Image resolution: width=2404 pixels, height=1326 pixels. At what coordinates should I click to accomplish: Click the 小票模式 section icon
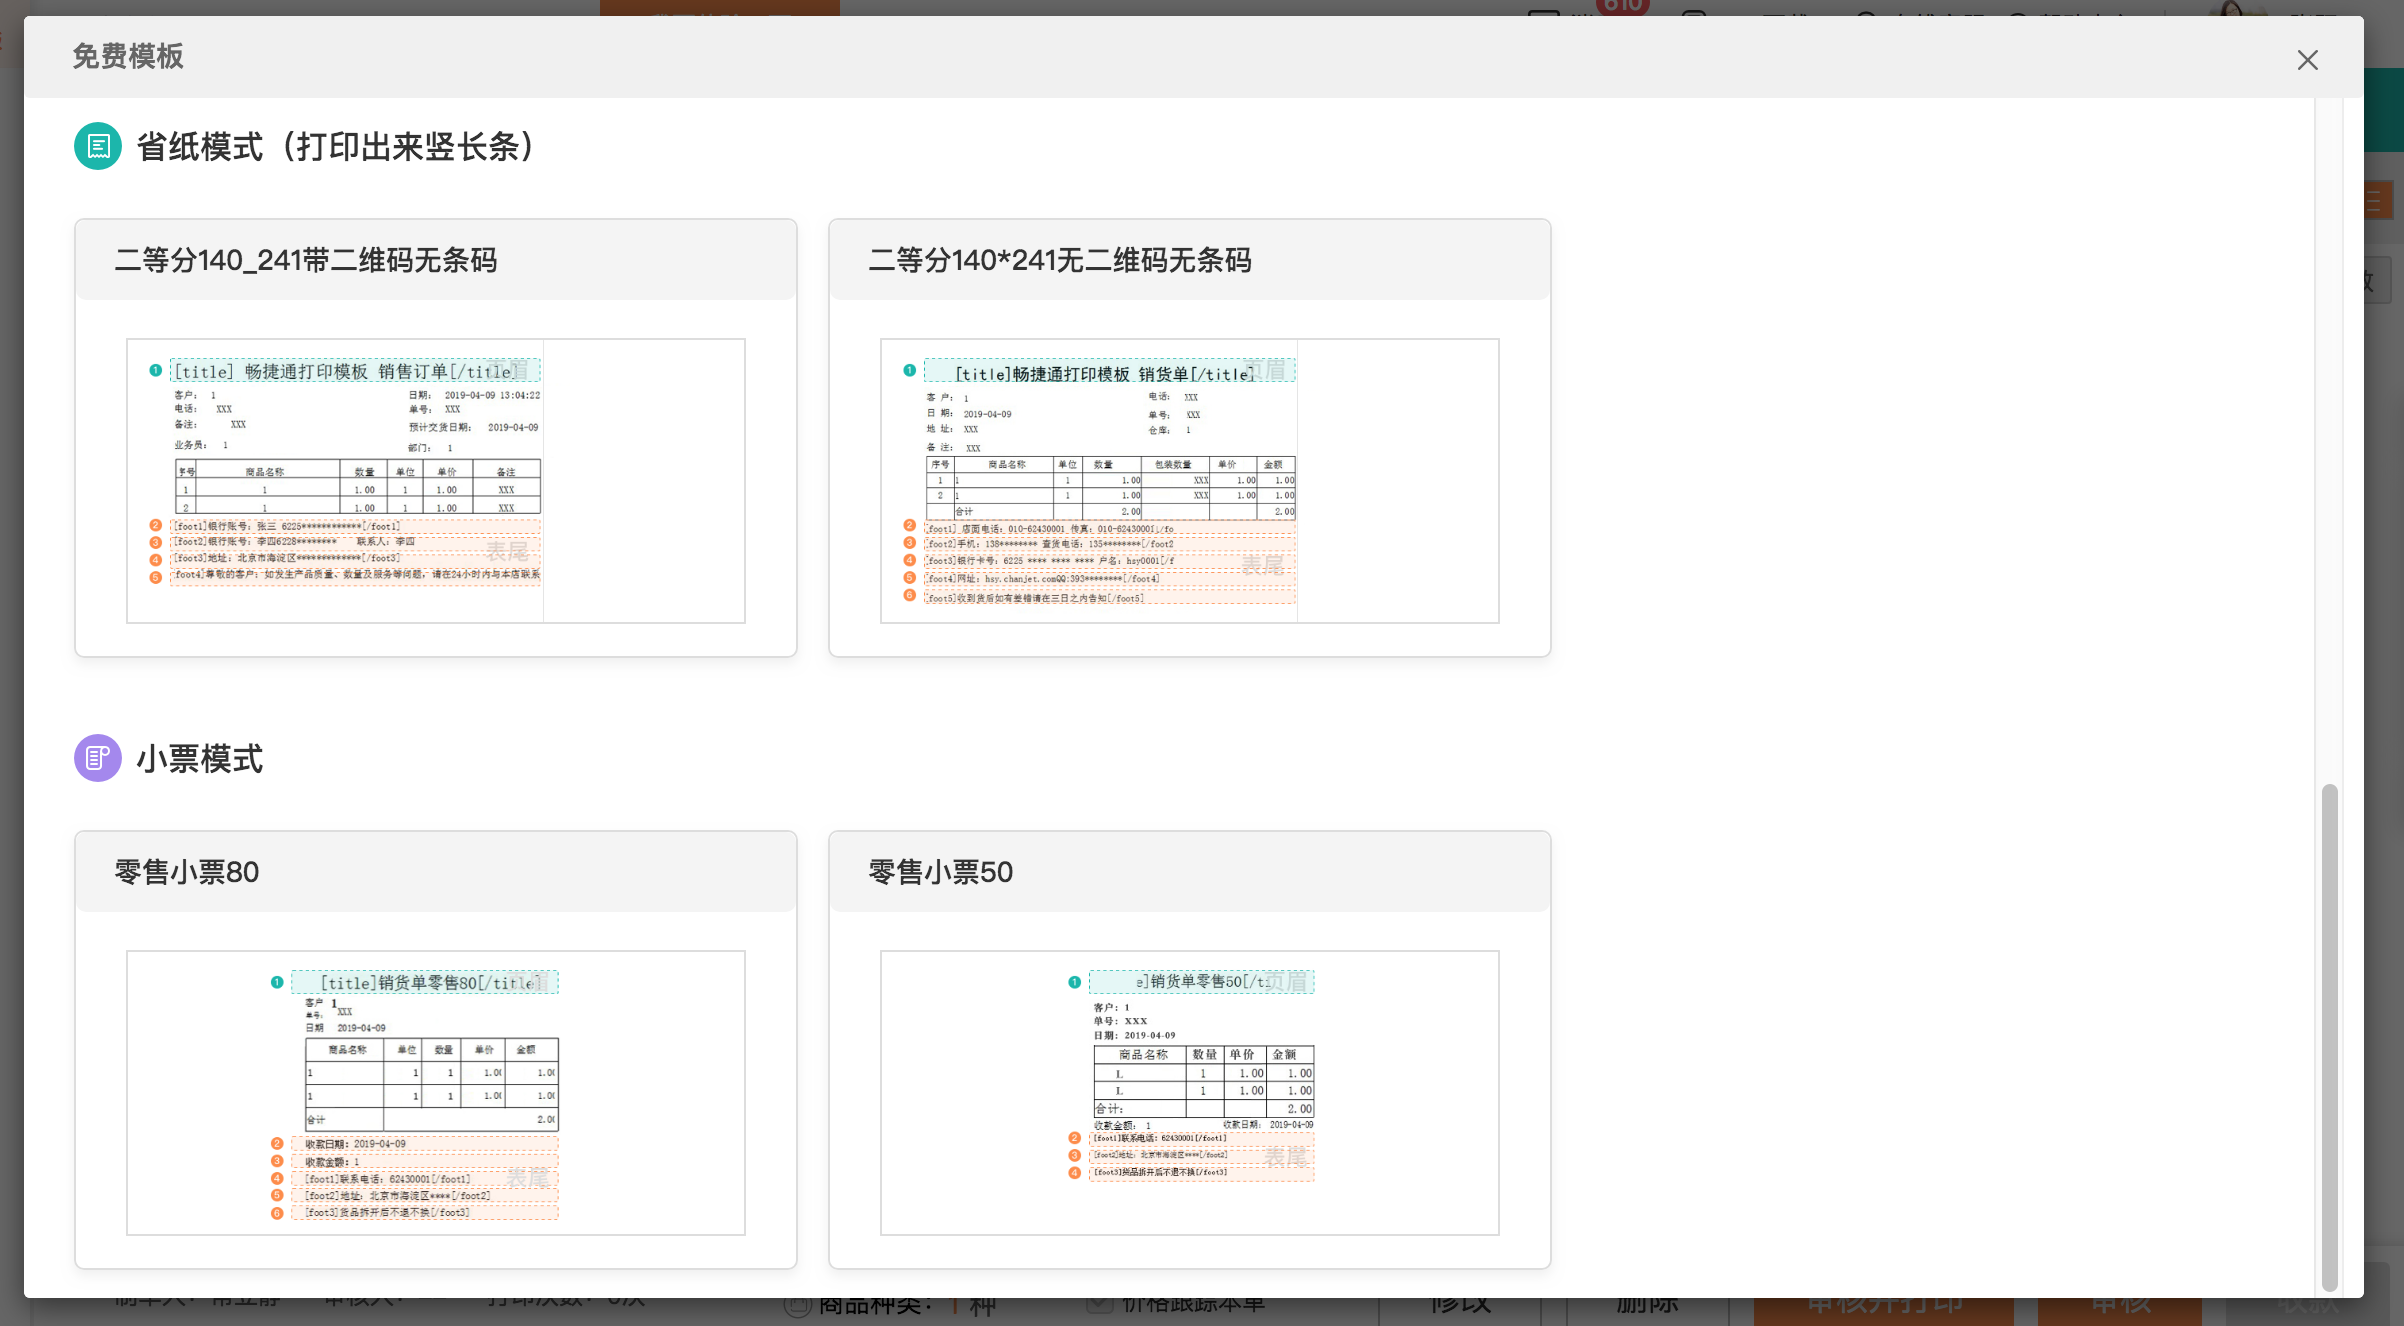pos(96,758)
